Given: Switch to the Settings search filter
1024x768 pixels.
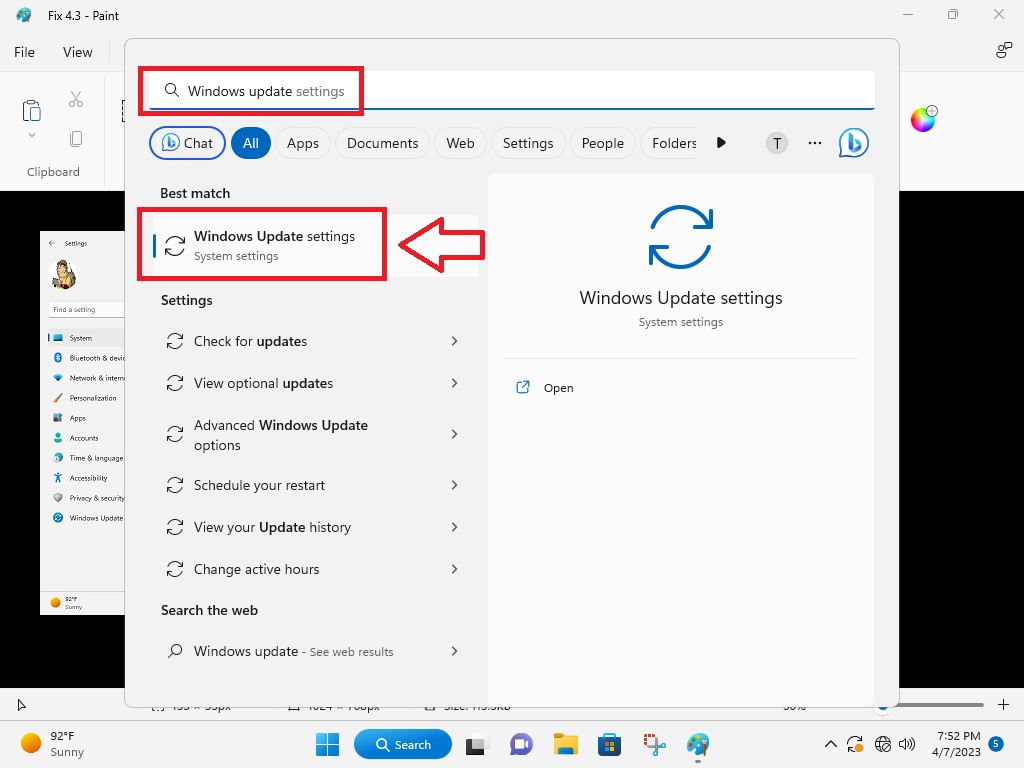Looking at the screenshot, I should (528, 143).
